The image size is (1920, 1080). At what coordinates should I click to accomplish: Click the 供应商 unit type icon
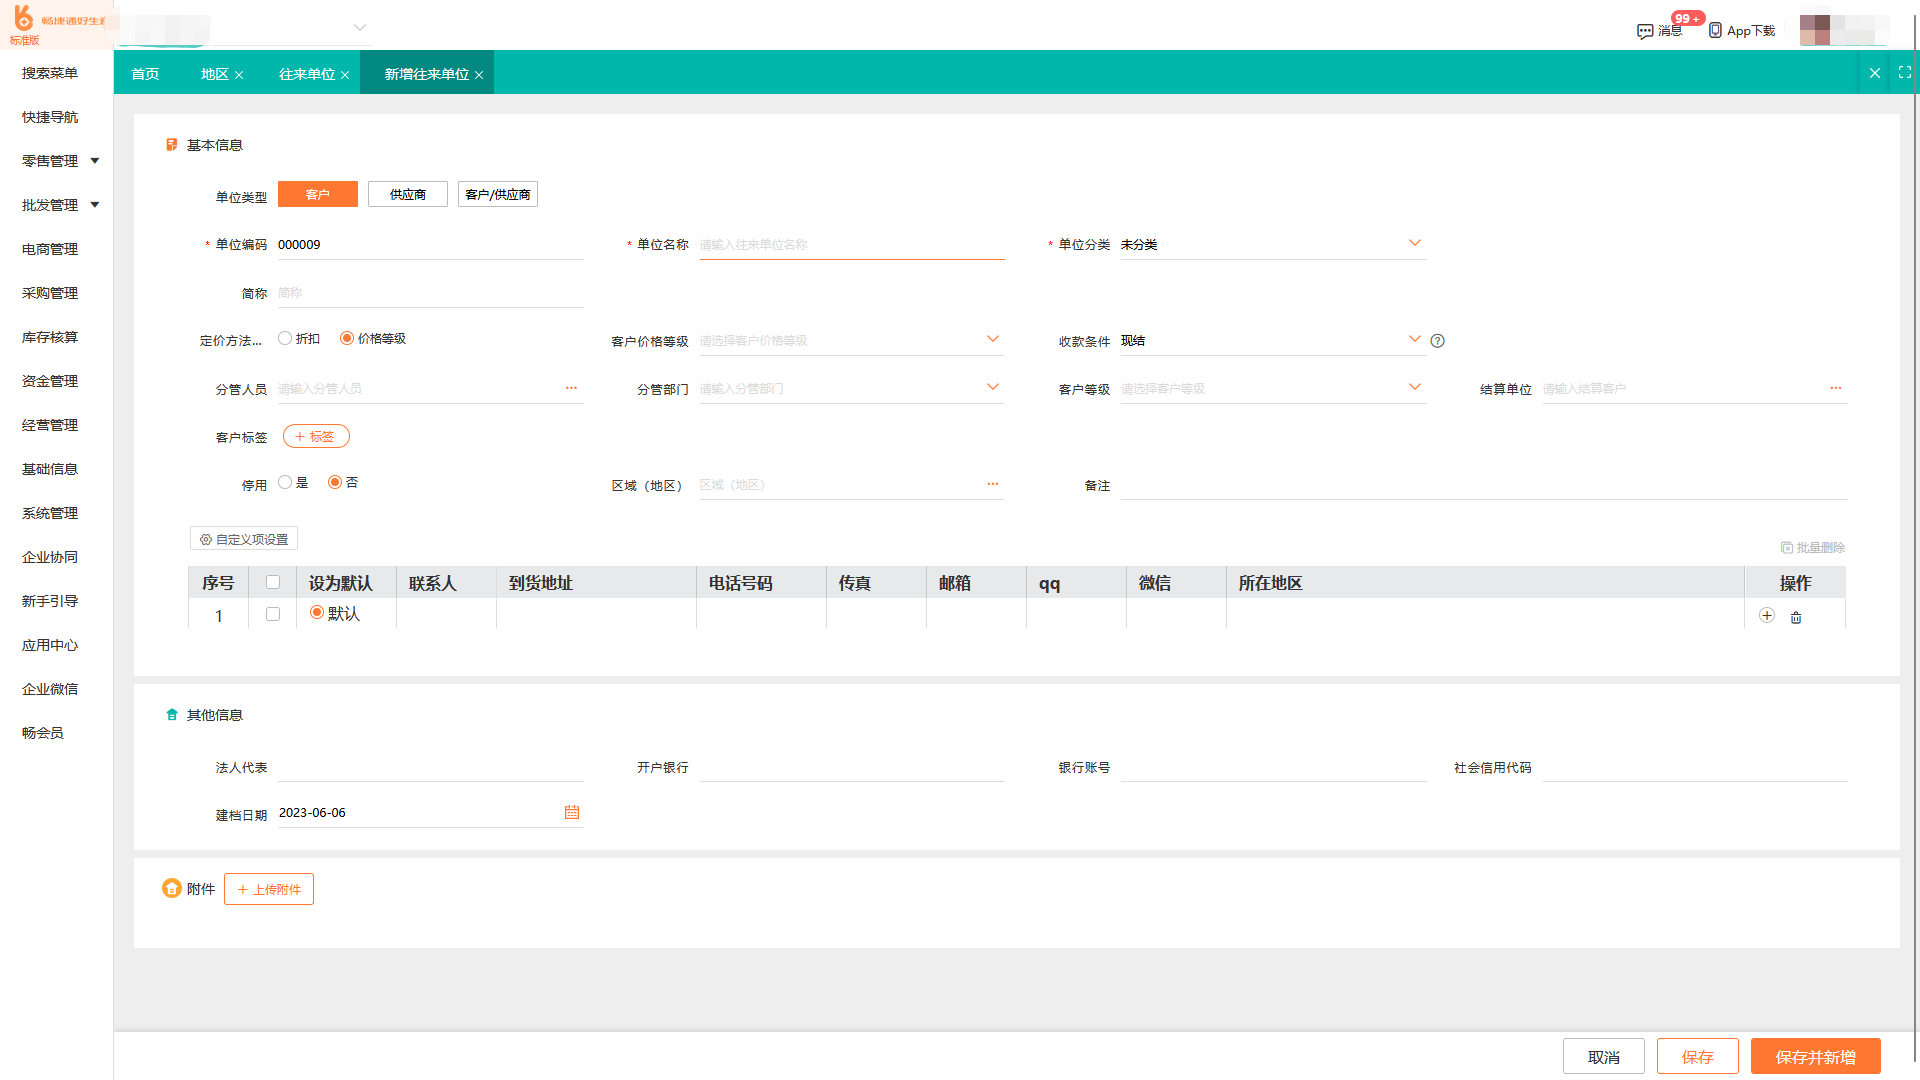[x=405, y=195]
